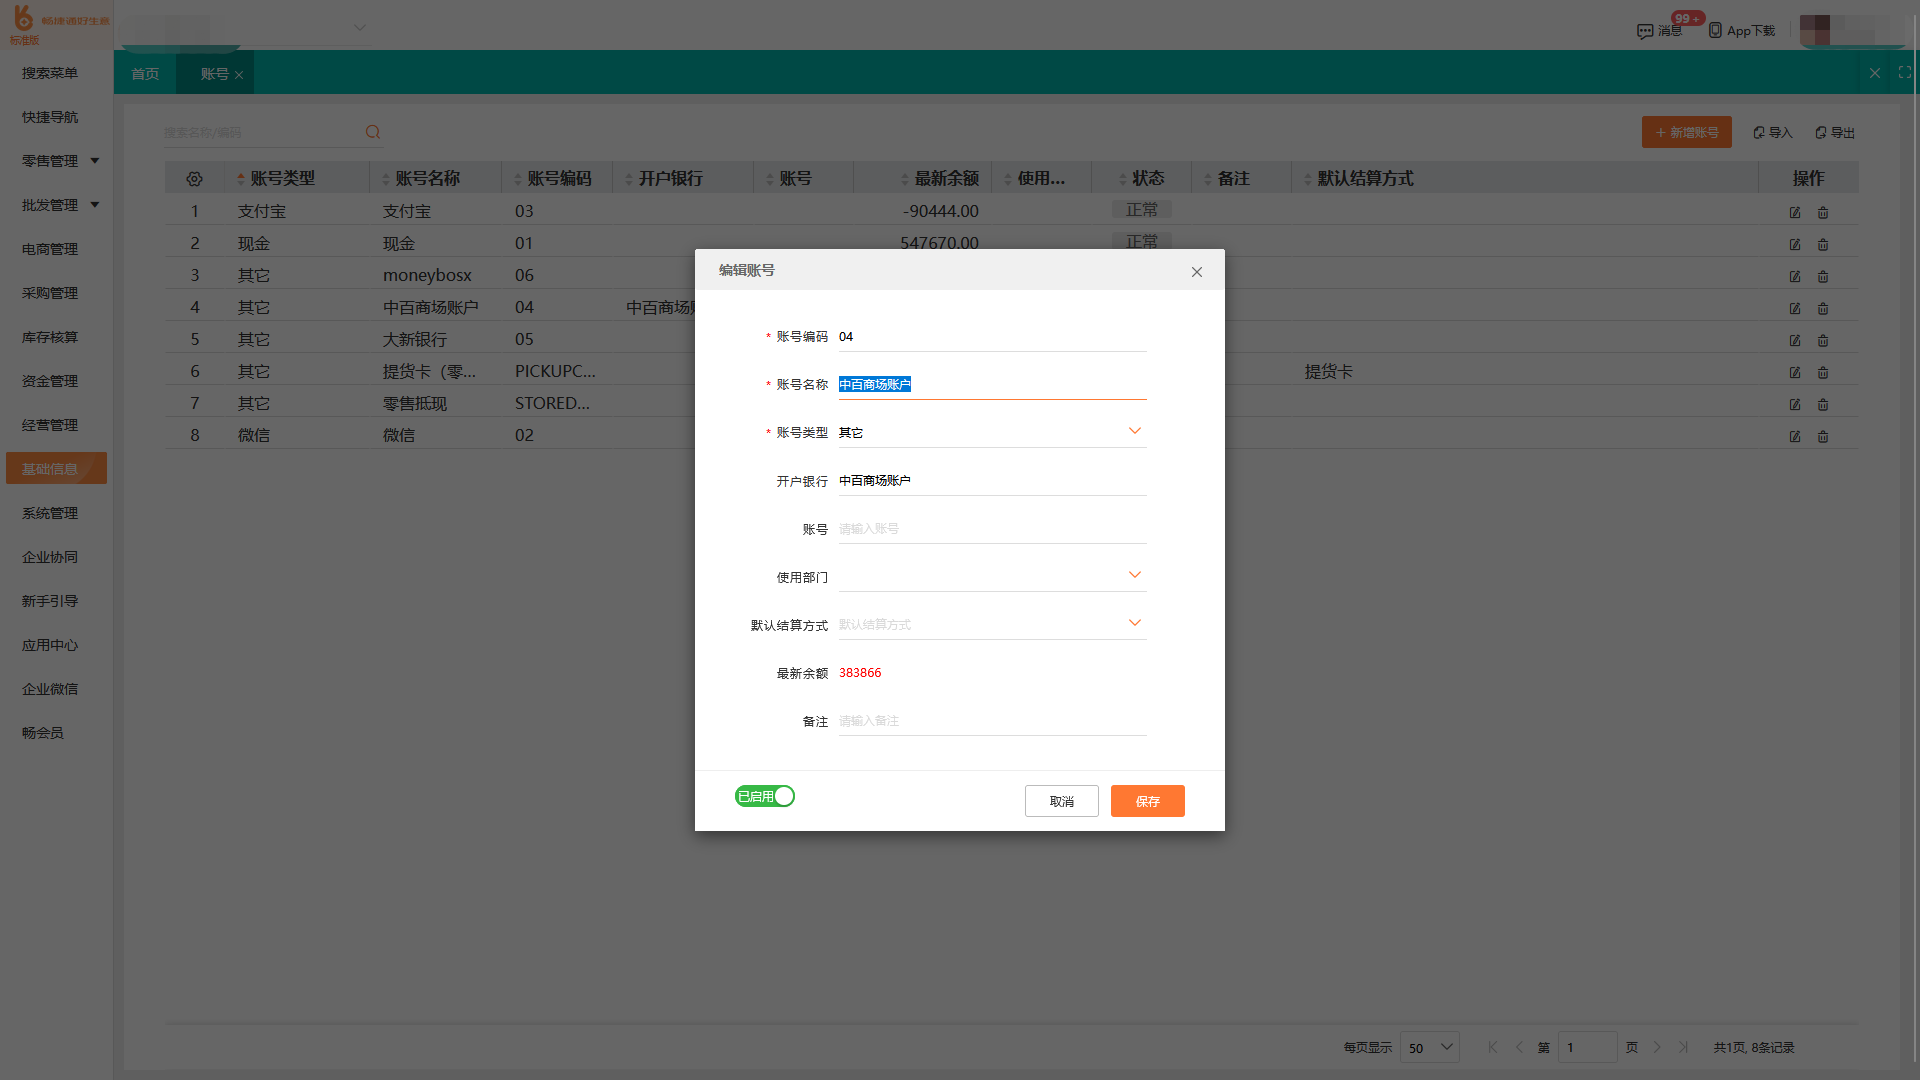The height and width of the screenshot is (1080, 1920).
Task: Expand the 默认结算方式 settlement method dropdown
Action: tap(1133, 622)
